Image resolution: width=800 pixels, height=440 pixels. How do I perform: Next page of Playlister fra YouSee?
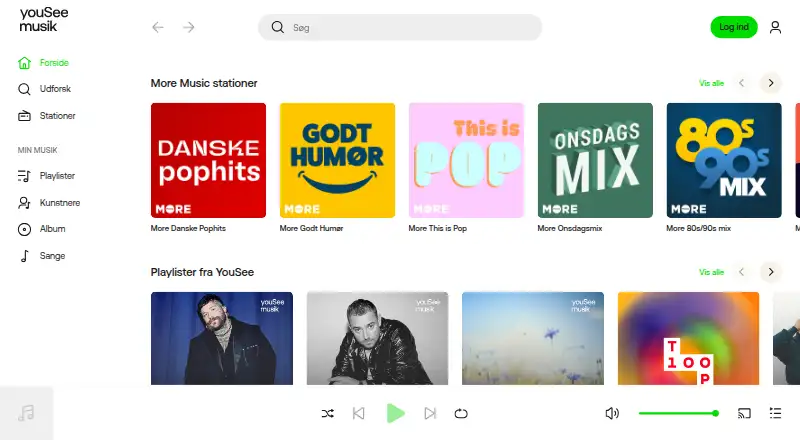click(771, 272)
